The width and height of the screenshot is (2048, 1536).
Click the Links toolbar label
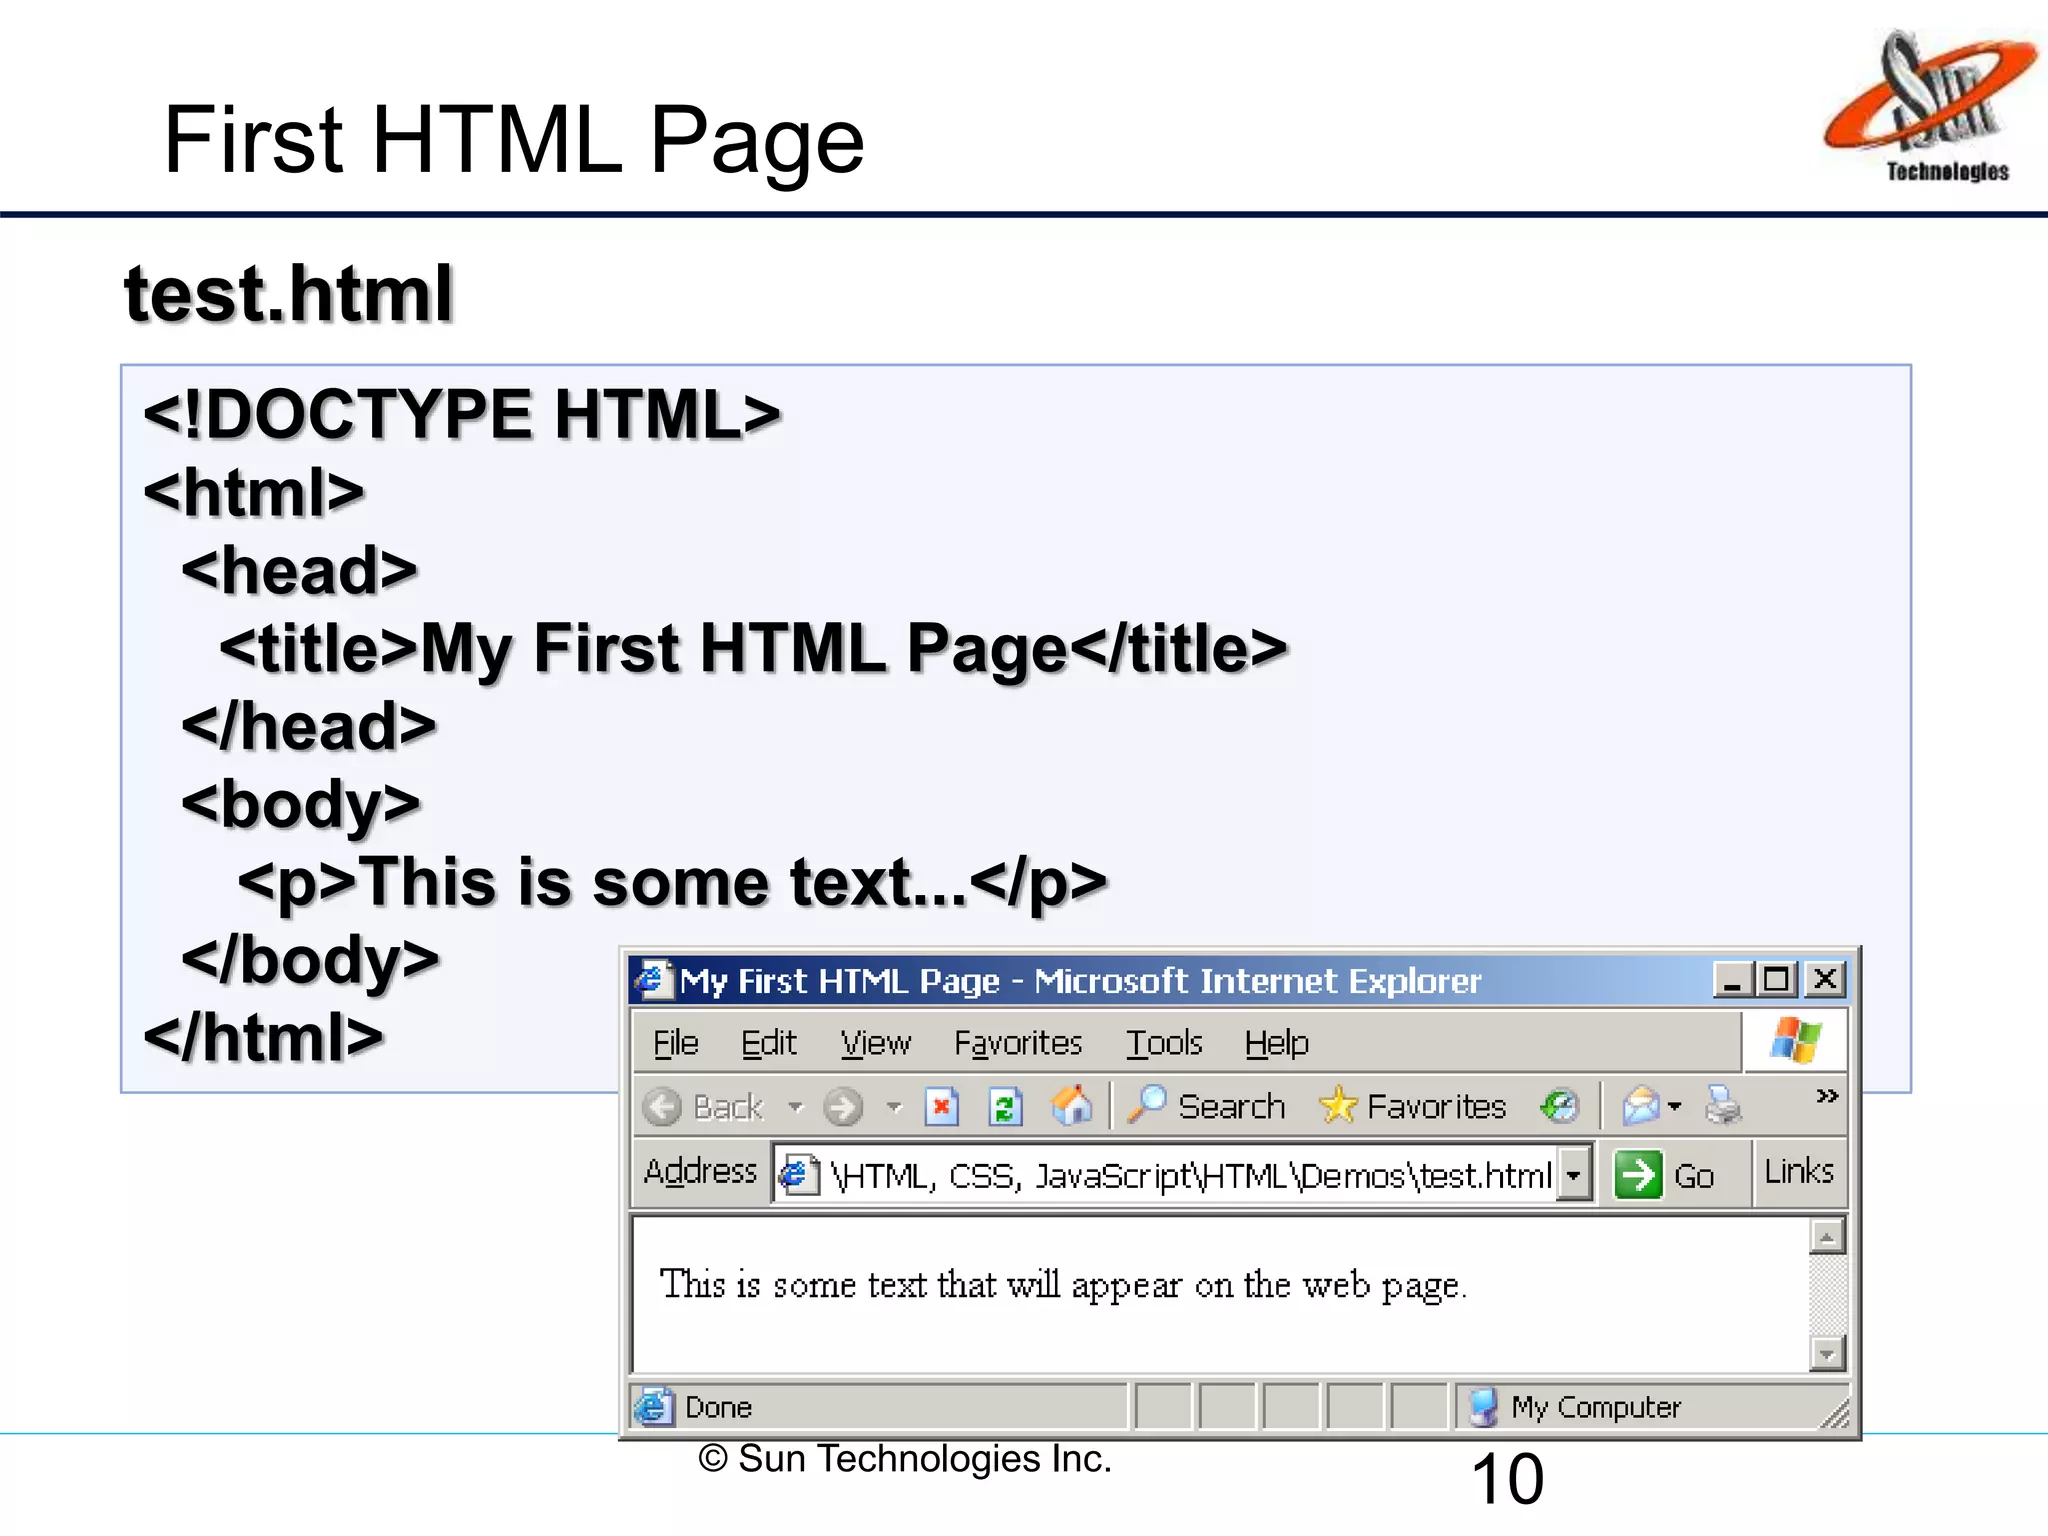[1798, 1171]
